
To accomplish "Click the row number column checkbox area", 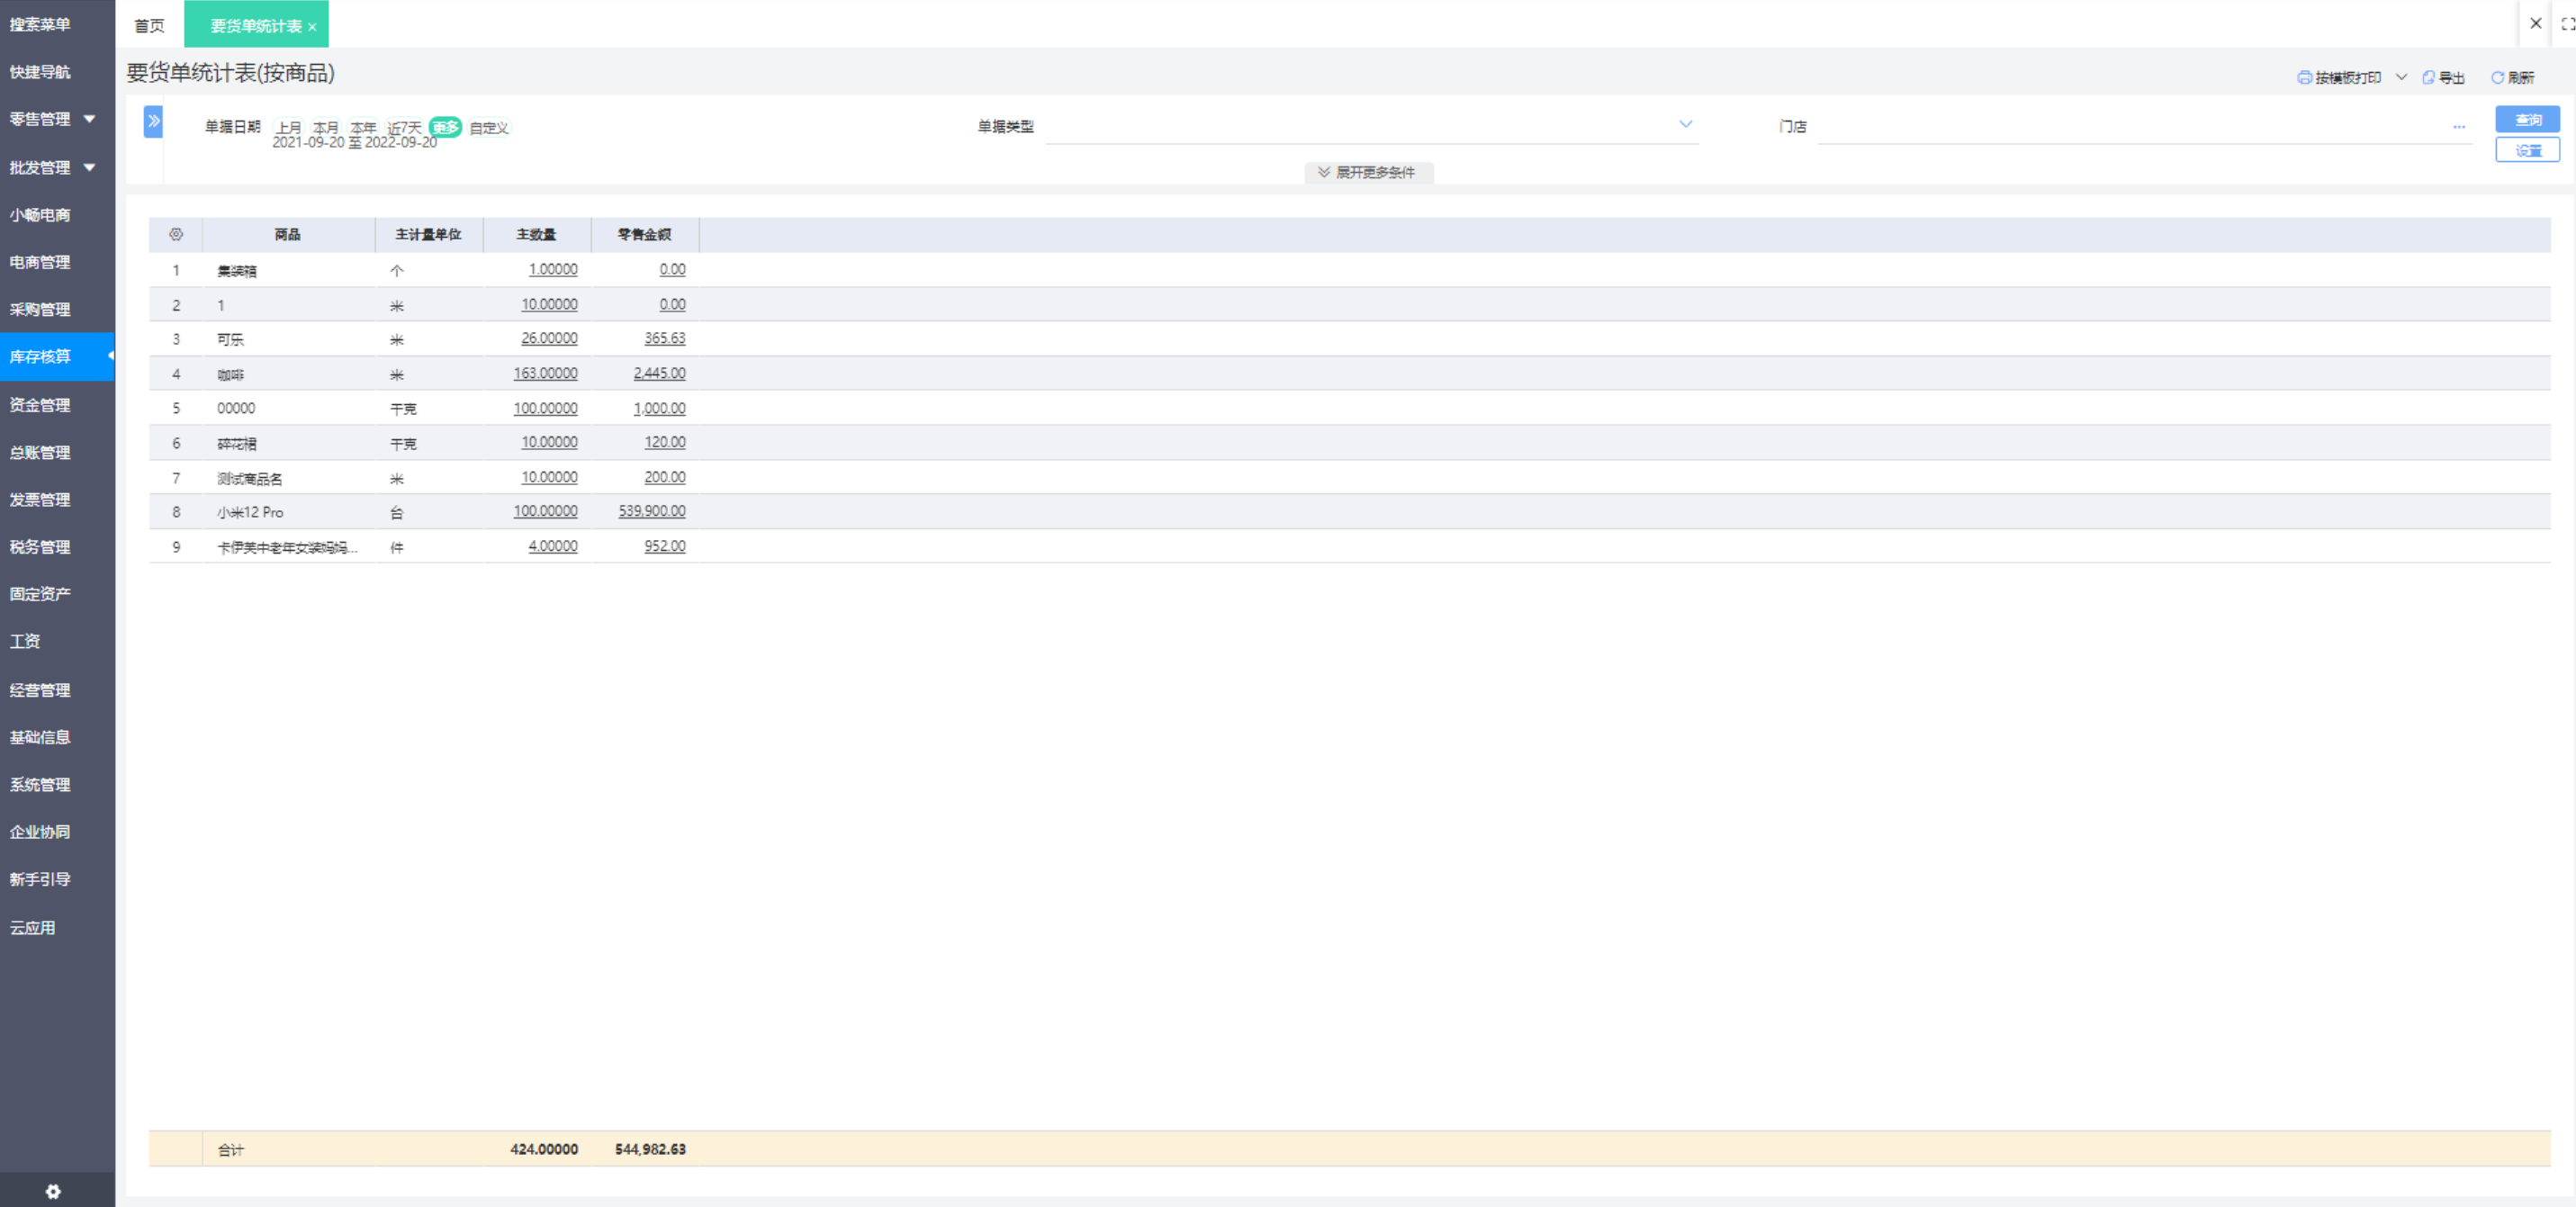I will tap(177, 233).
